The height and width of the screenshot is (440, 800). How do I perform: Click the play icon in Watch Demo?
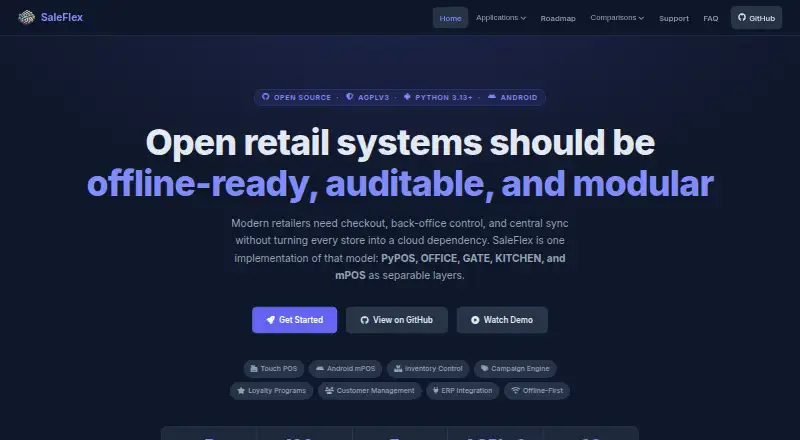475,320
